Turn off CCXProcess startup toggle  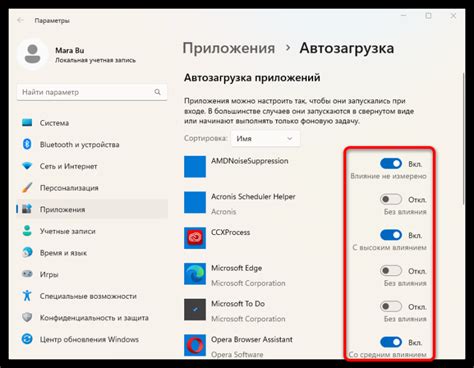point(391,235)
